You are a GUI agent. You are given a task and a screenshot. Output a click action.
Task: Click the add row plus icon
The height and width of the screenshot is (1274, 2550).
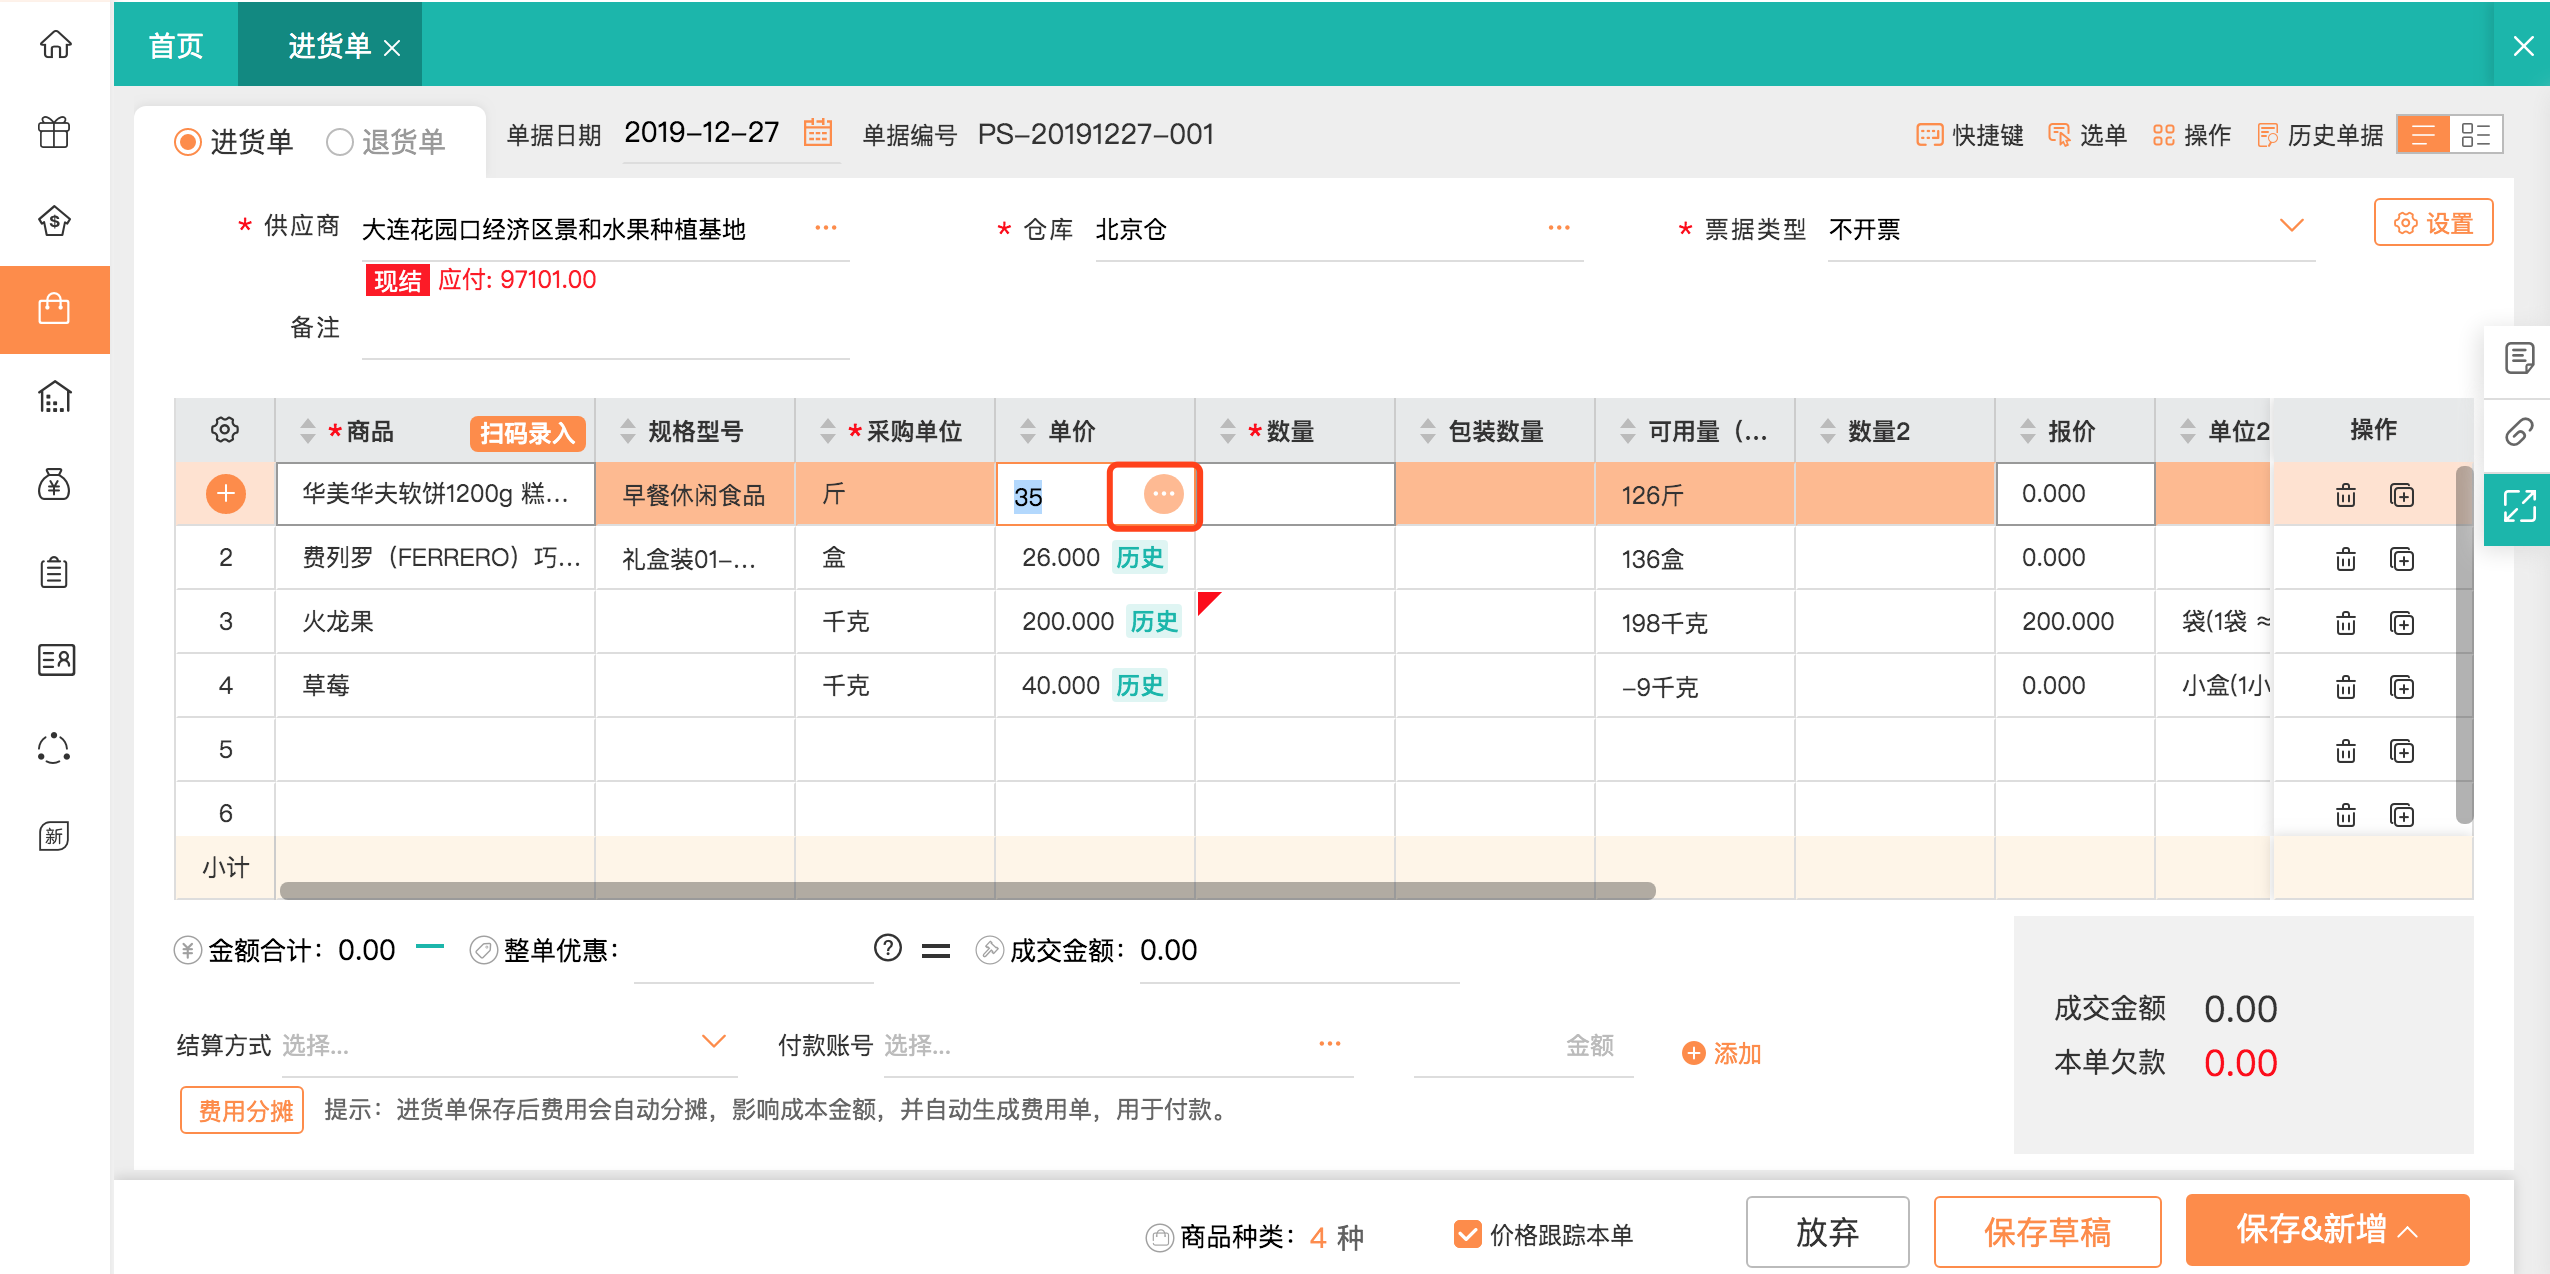(224, 493)
